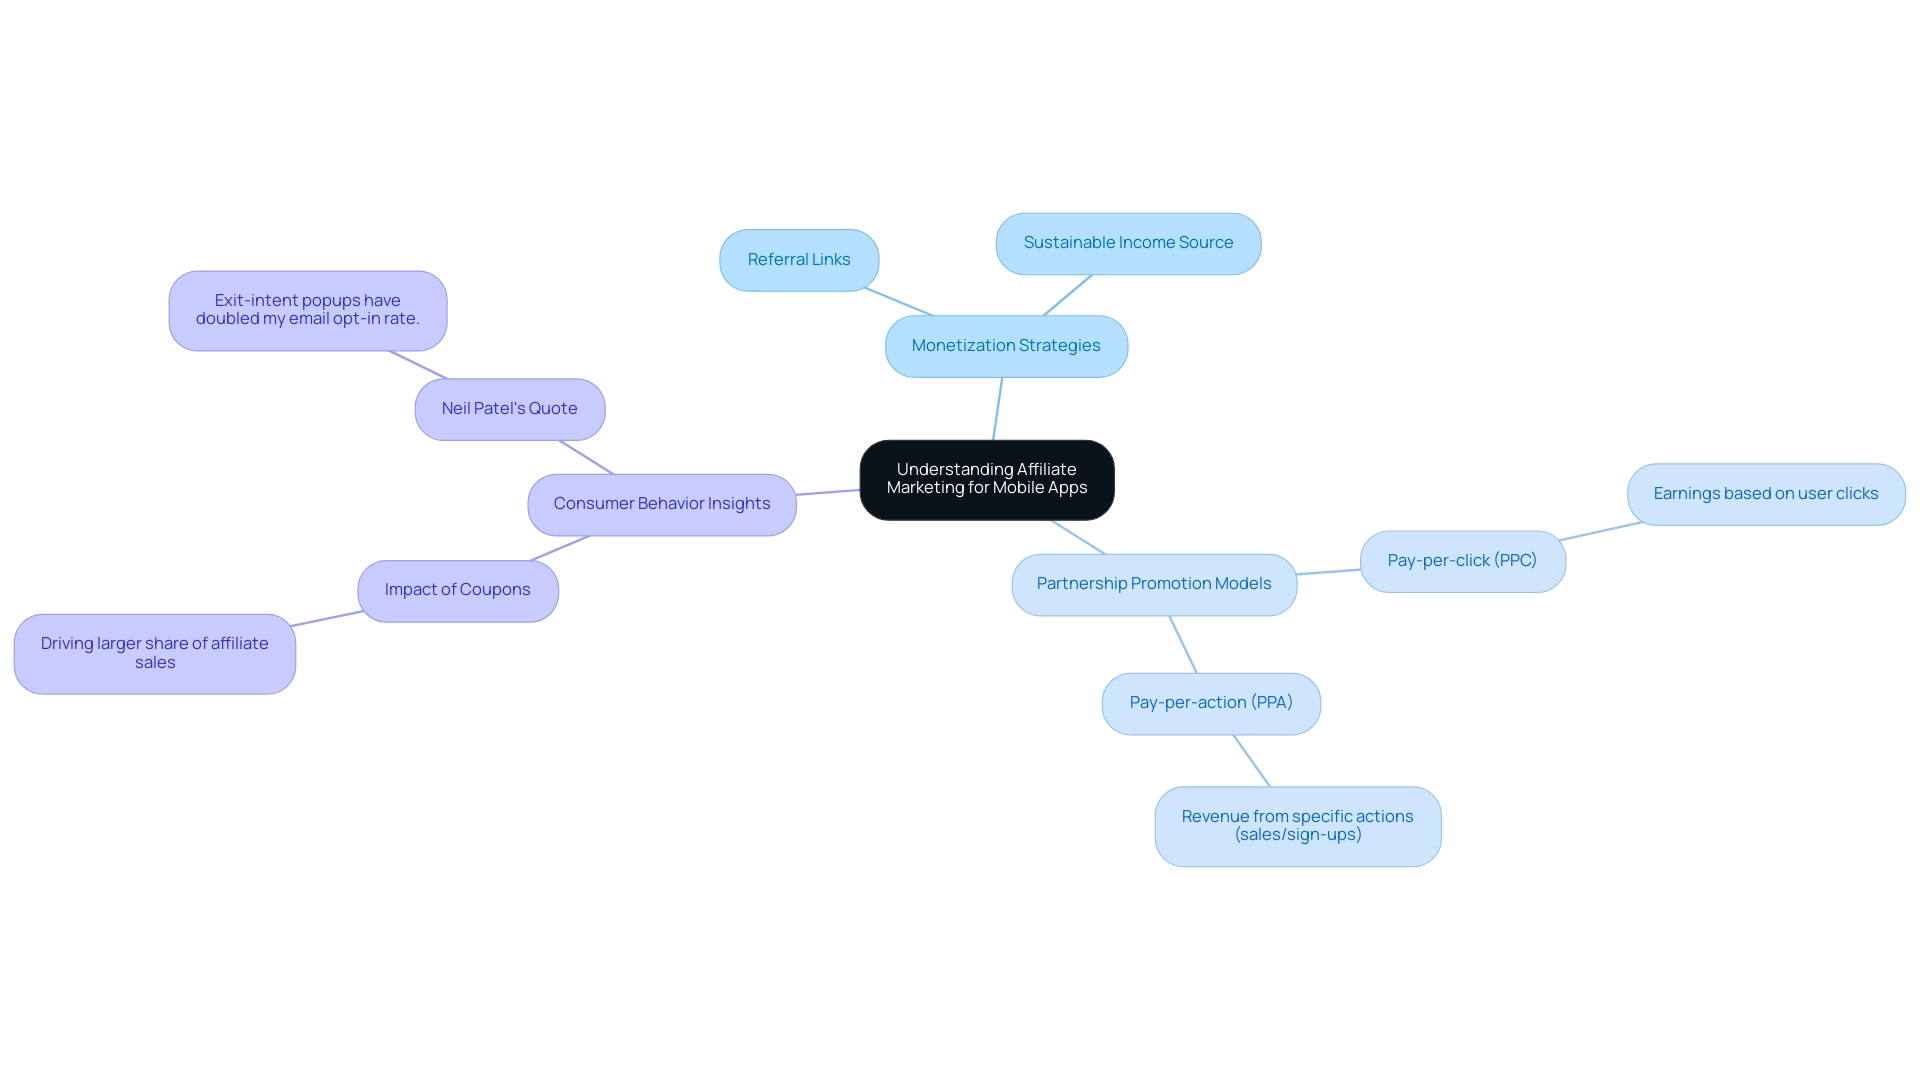Select the Pay-per-click (PPC) node
The width and height of the screenshot is (1920, 1083).
click(1461, 559)
